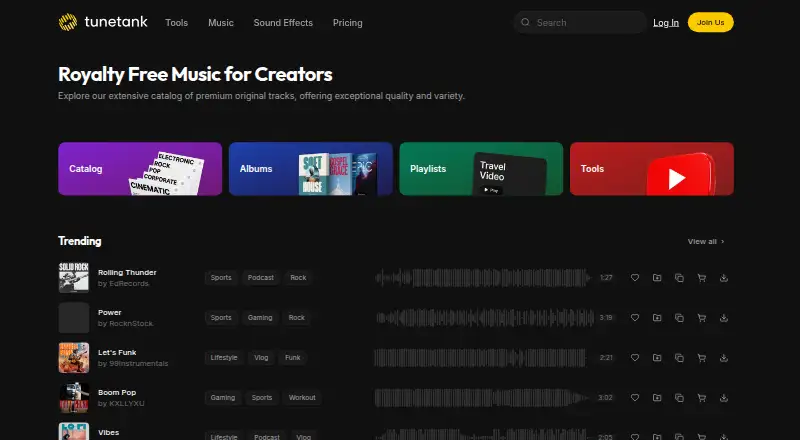Favorite the Rolling Thunder track
Screen dimensions: 800x440
[635, 278]
